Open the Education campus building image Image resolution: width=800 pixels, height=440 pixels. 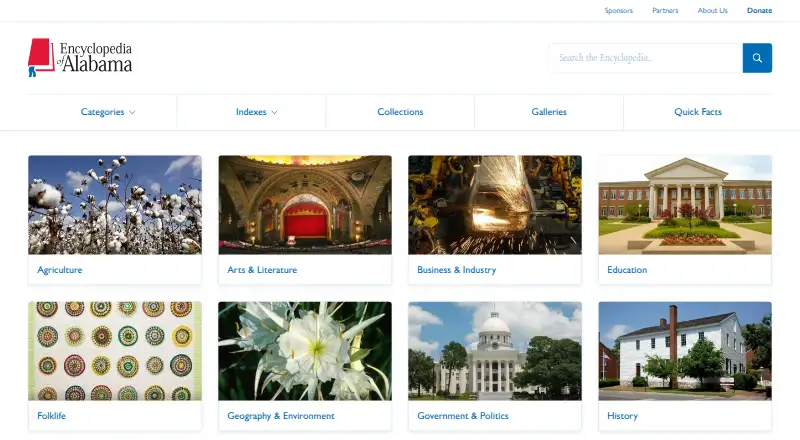pyautogui.click(x=685, y=205)
